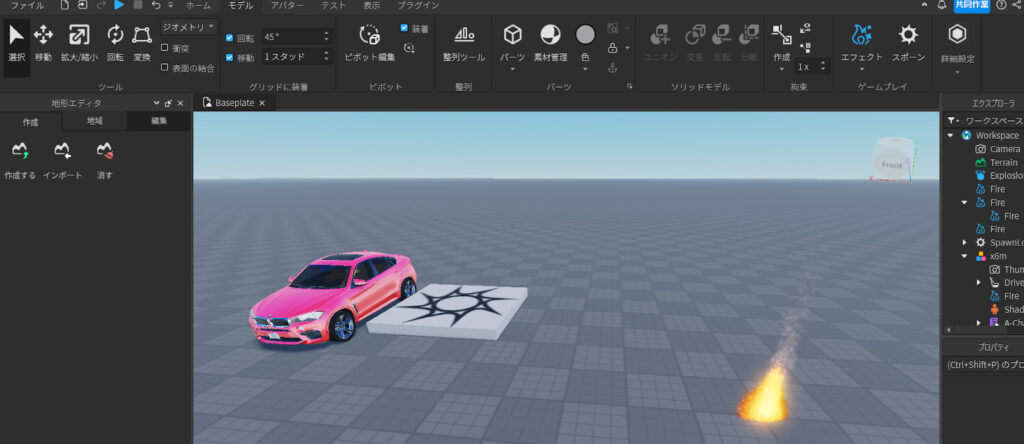Switch to the アバター ribbon tab
Screen dimensions: 1024x444
287,5
